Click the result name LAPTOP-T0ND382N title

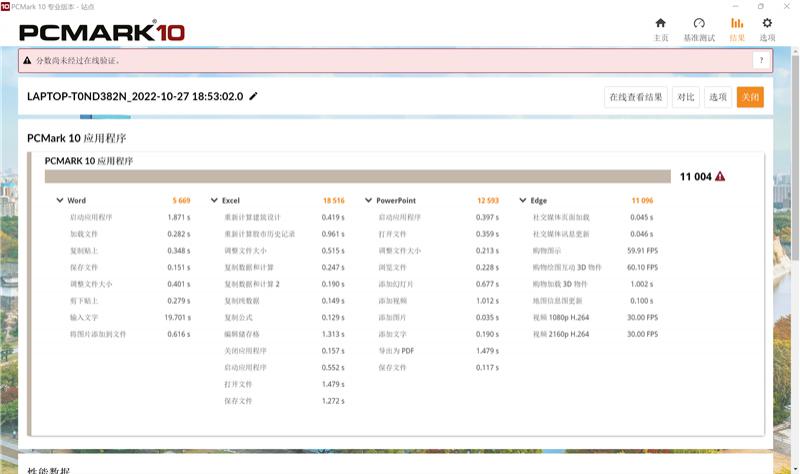click(x=135, y=96)
